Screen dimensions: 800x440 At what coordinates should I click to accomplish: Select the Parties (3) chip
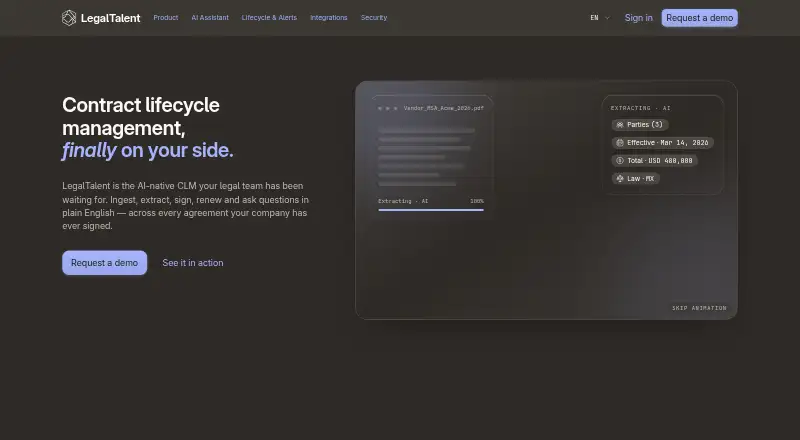coord(640,125)
